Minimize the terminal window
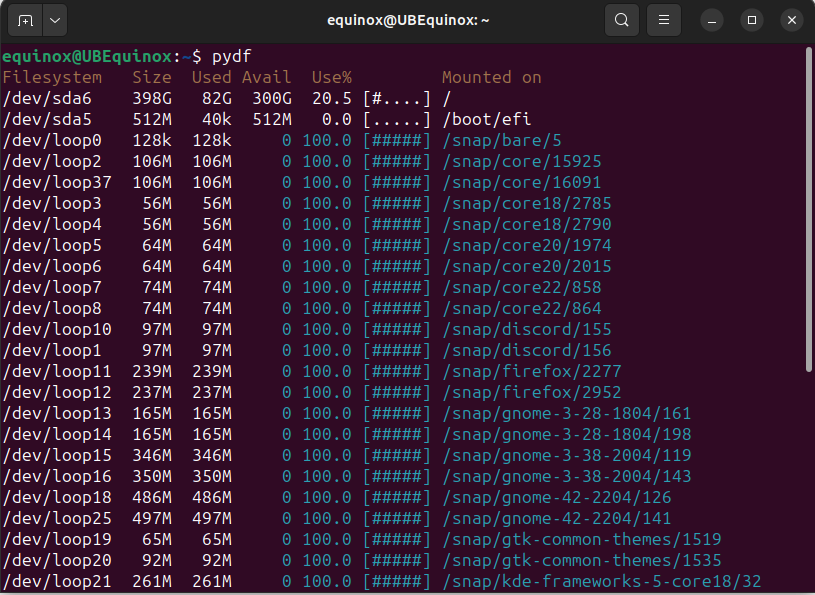Image resolution: width=815 pixels, height=595 pixels. click(x=712, y=21)
